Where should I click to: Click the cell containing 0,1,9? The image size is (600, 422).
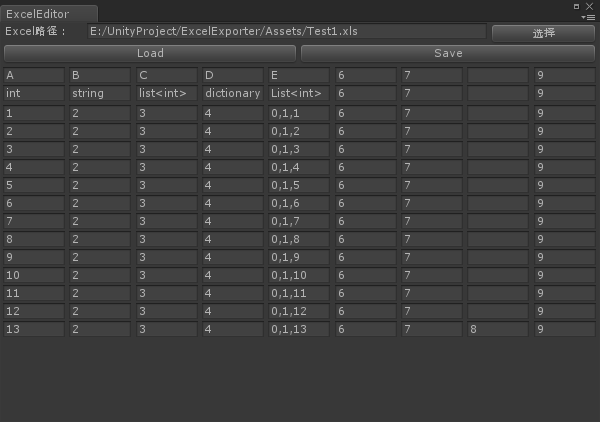click(x=298, y=257)
